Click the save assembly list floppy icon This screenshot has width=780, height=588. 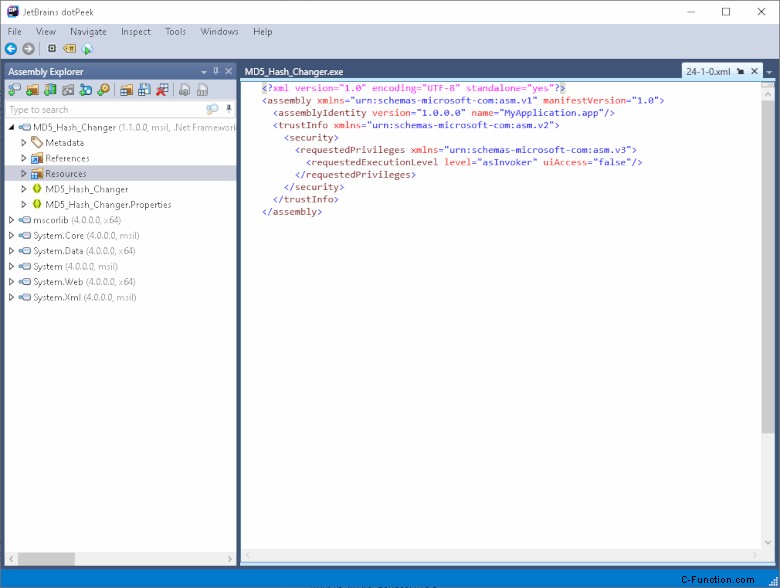pos(144,90)
